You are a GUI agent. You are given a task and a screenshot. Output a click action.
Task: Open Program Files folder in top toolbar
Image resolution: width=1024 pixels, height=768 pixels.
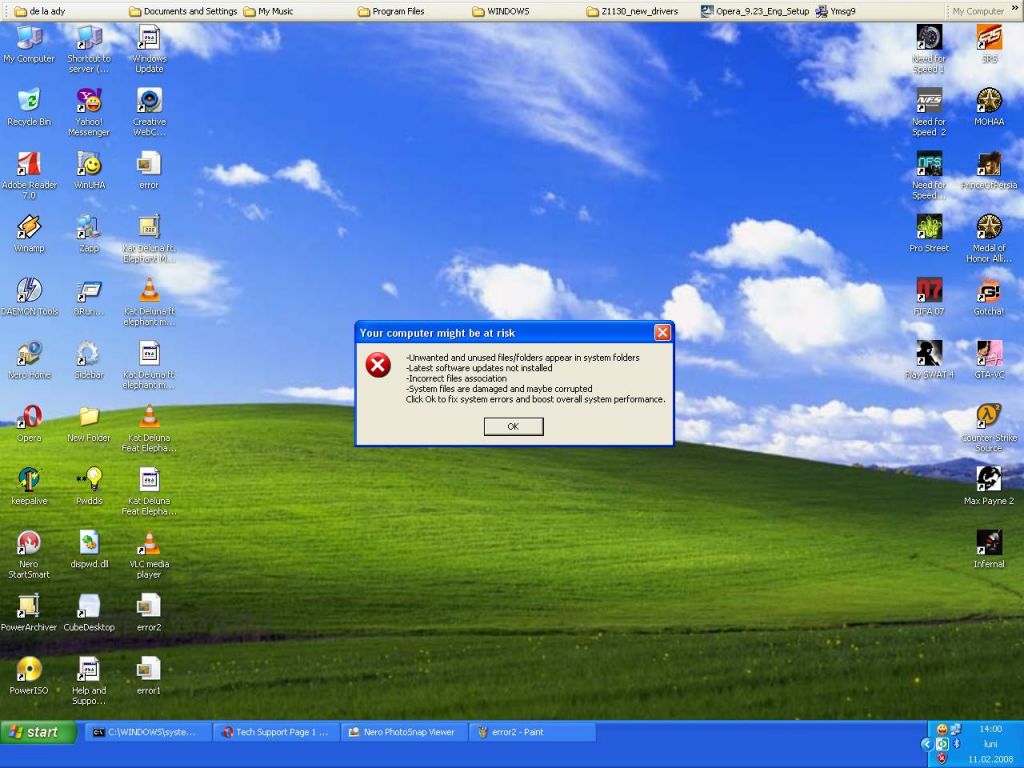391,11
